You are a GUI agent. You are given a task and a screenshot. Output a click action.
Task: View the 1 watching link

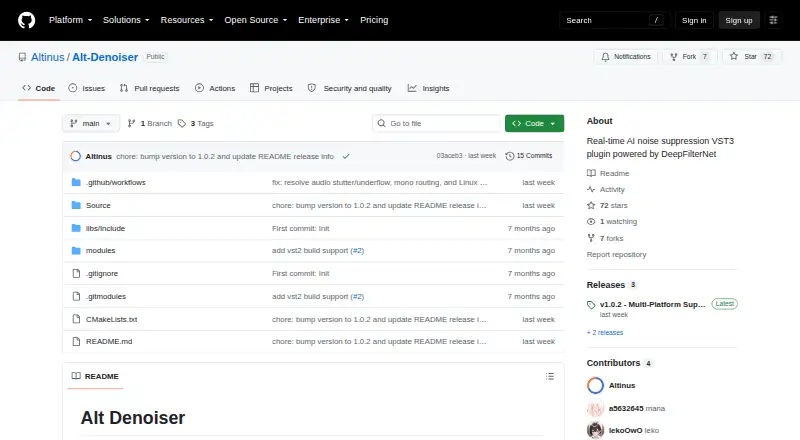click(x=612, y=222)
